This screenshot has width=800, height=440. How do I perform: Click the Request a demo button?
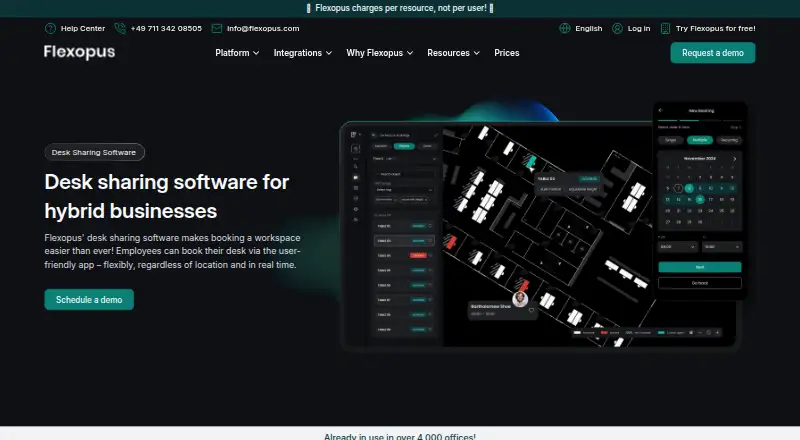[713, 53]
